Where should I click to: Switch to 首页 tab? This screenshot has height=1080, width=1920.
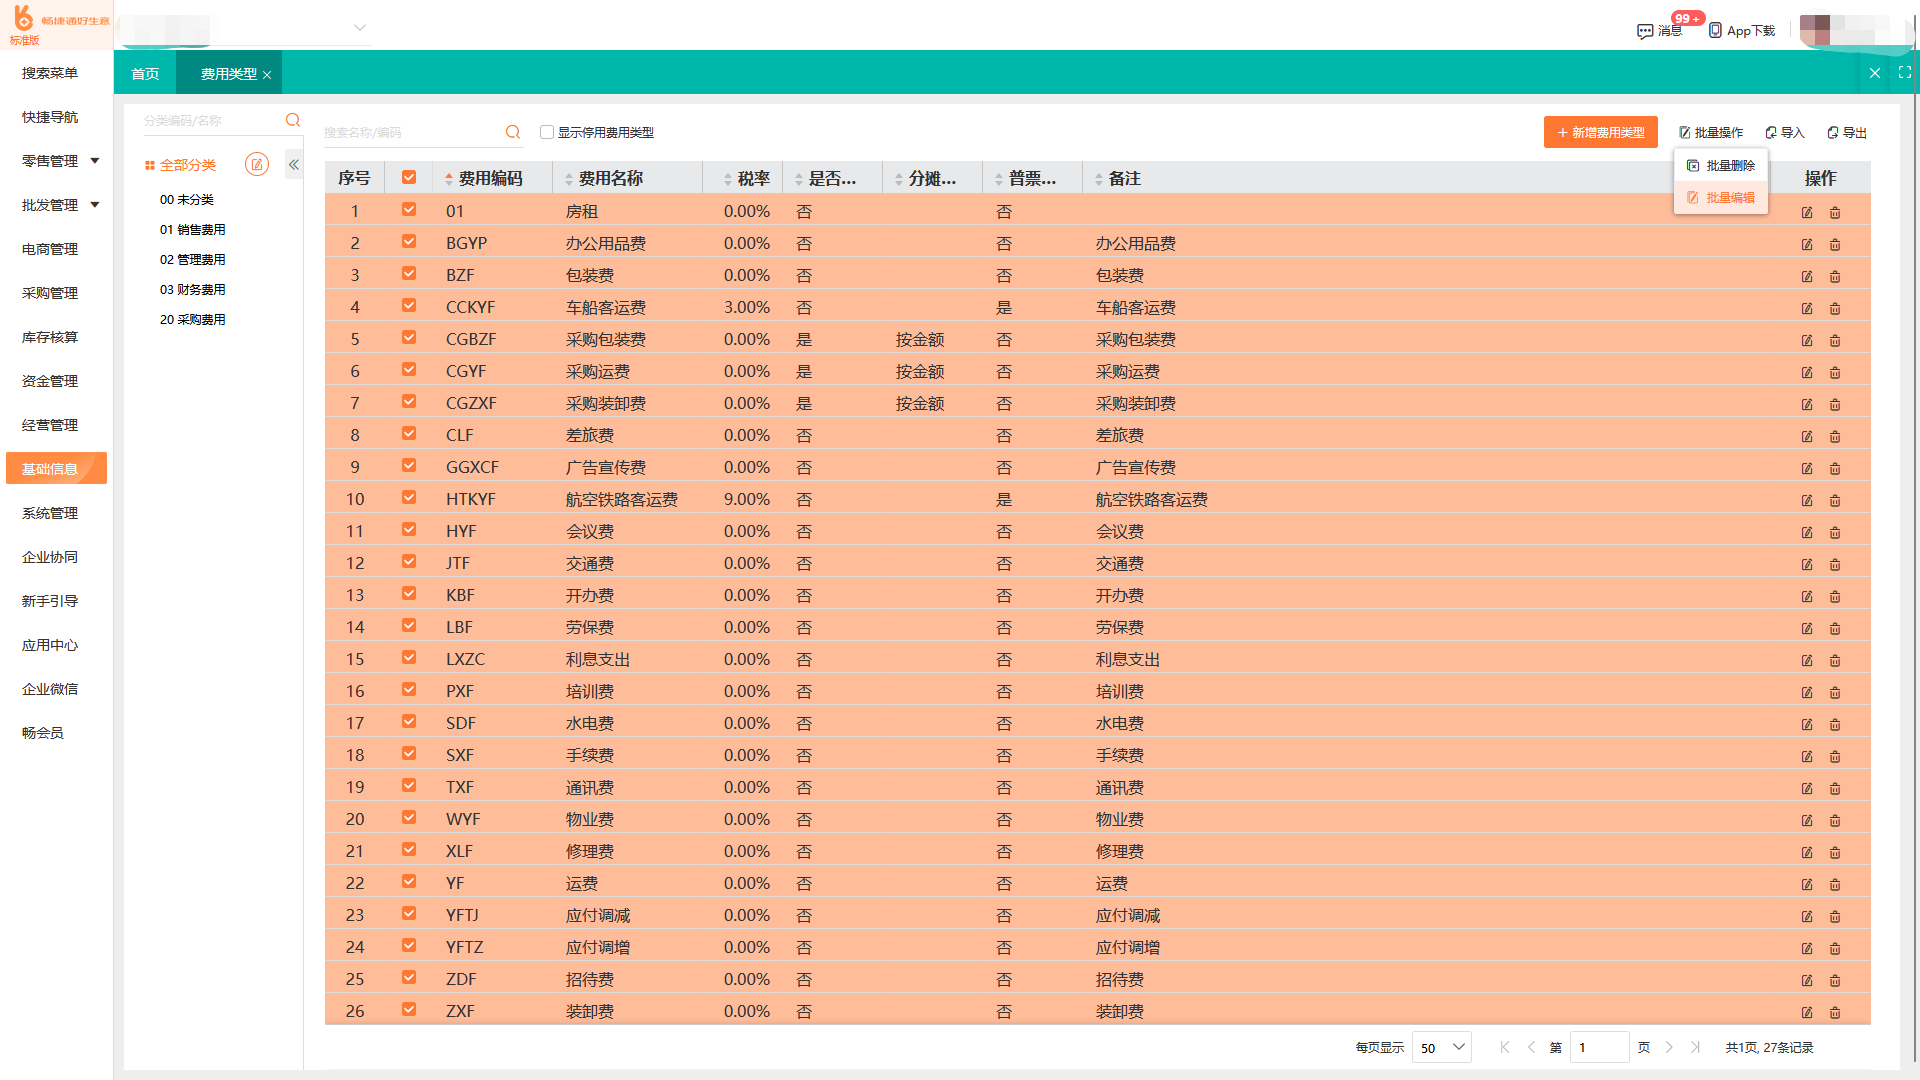click(145, 74)
